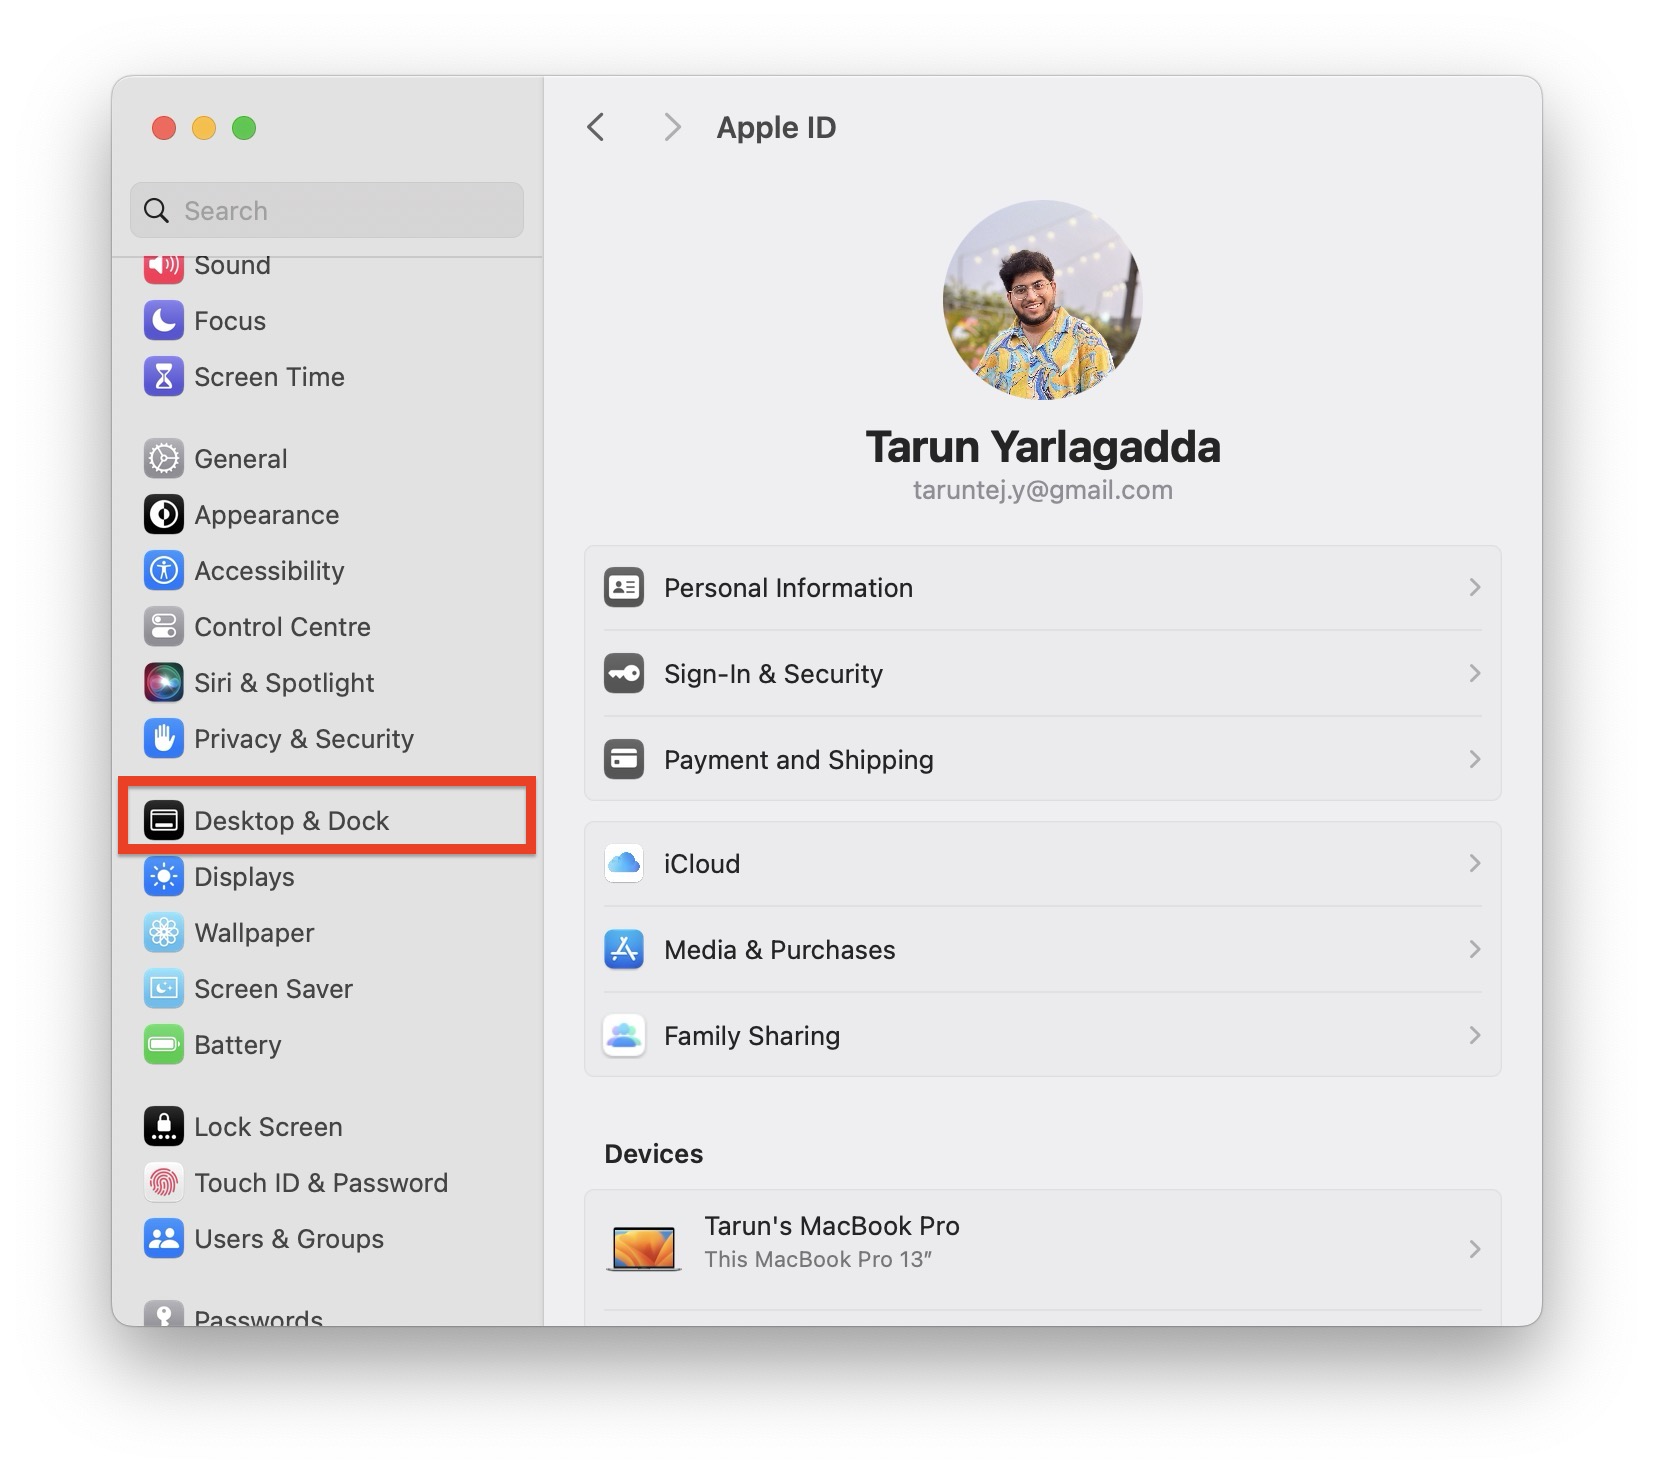Click the Screen Time hourglass icon
The image size is (1654, 1474).
point(163,377)
